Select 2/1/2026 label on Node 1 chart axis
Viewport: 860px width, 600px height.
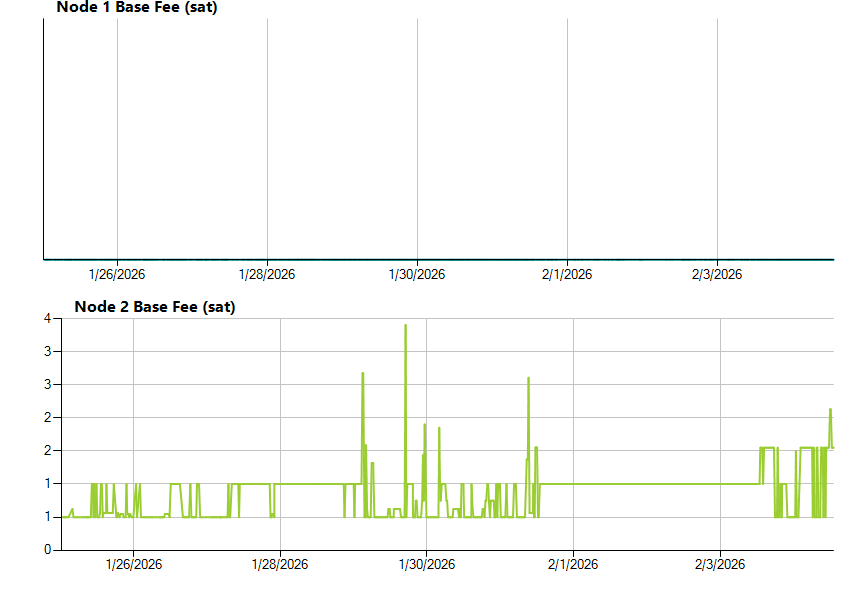[x=567, y=274]
